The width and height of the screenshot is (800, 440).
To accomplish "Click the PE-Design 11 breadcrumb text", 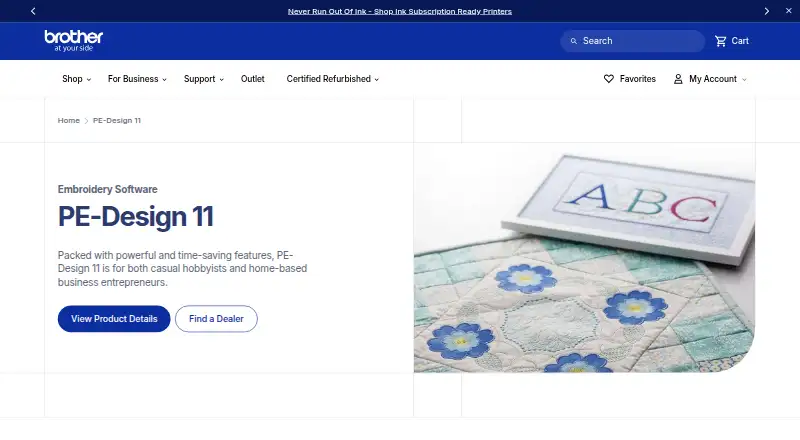I will [x=117, y=120].
